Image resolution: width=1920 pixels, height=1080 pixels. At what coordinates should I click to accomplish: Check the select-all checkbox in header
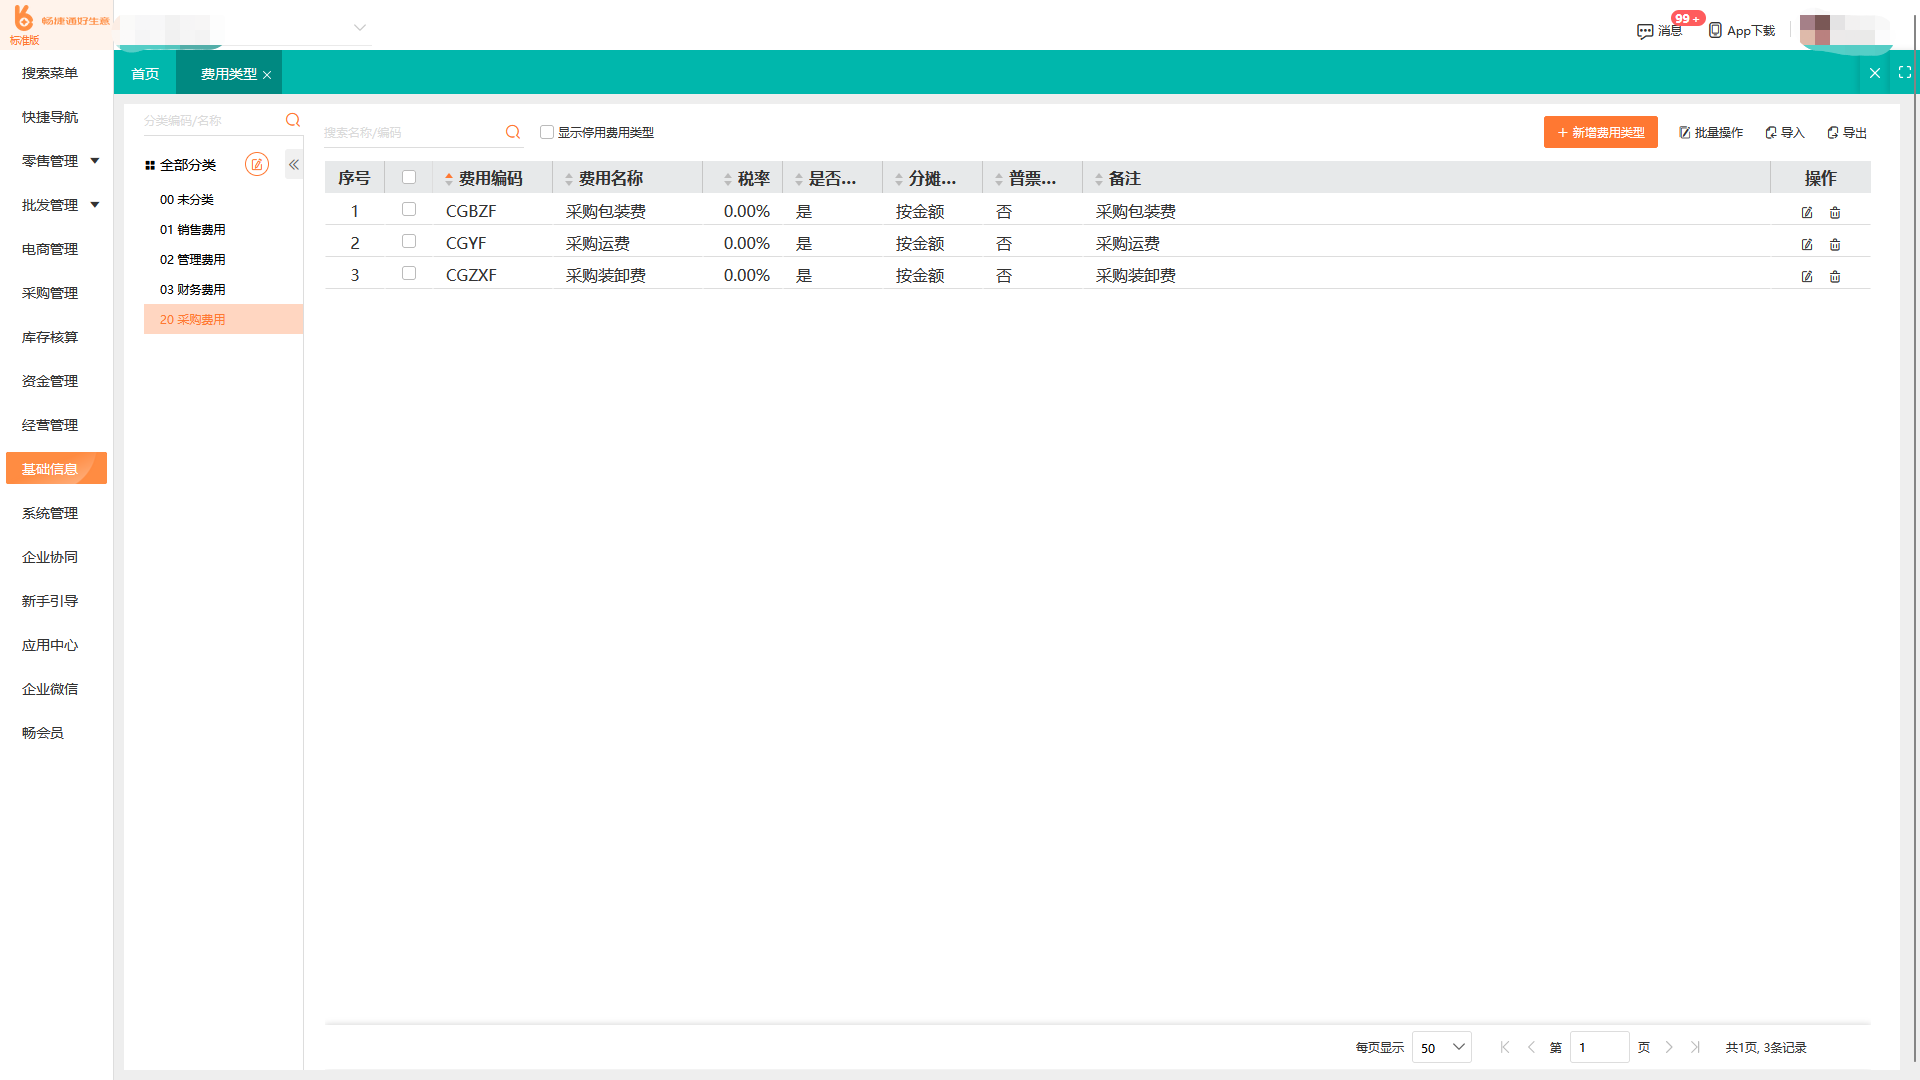click(x=409, y=178)
